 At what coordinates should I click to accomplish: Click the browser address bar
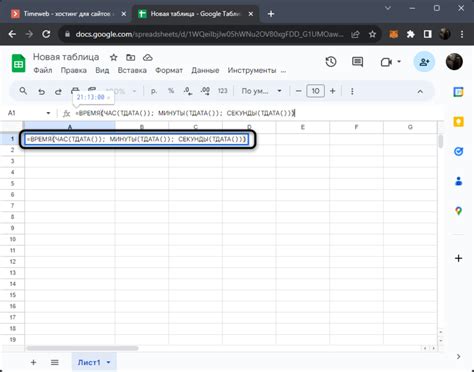click(x=209, y=34)
